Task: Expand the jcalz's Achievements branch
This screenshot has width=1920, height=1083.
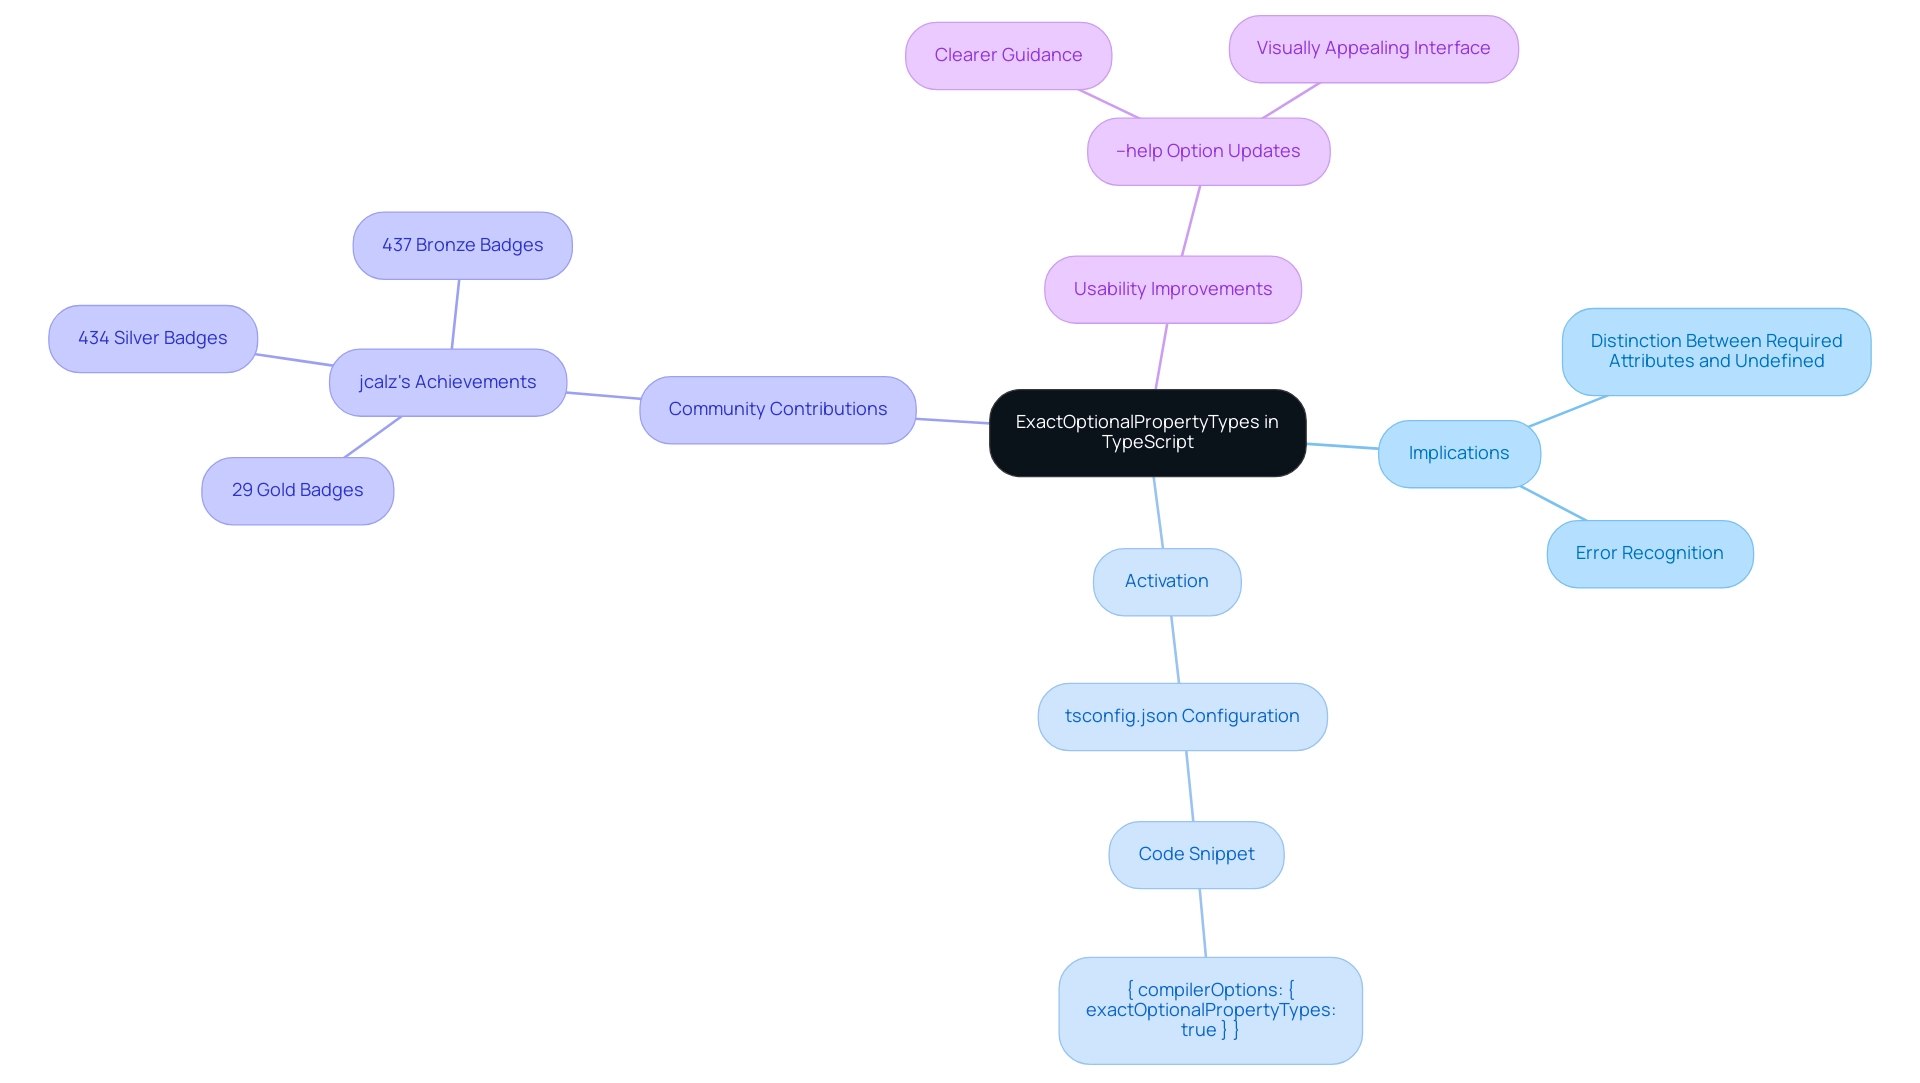Action: click(447, 381)
